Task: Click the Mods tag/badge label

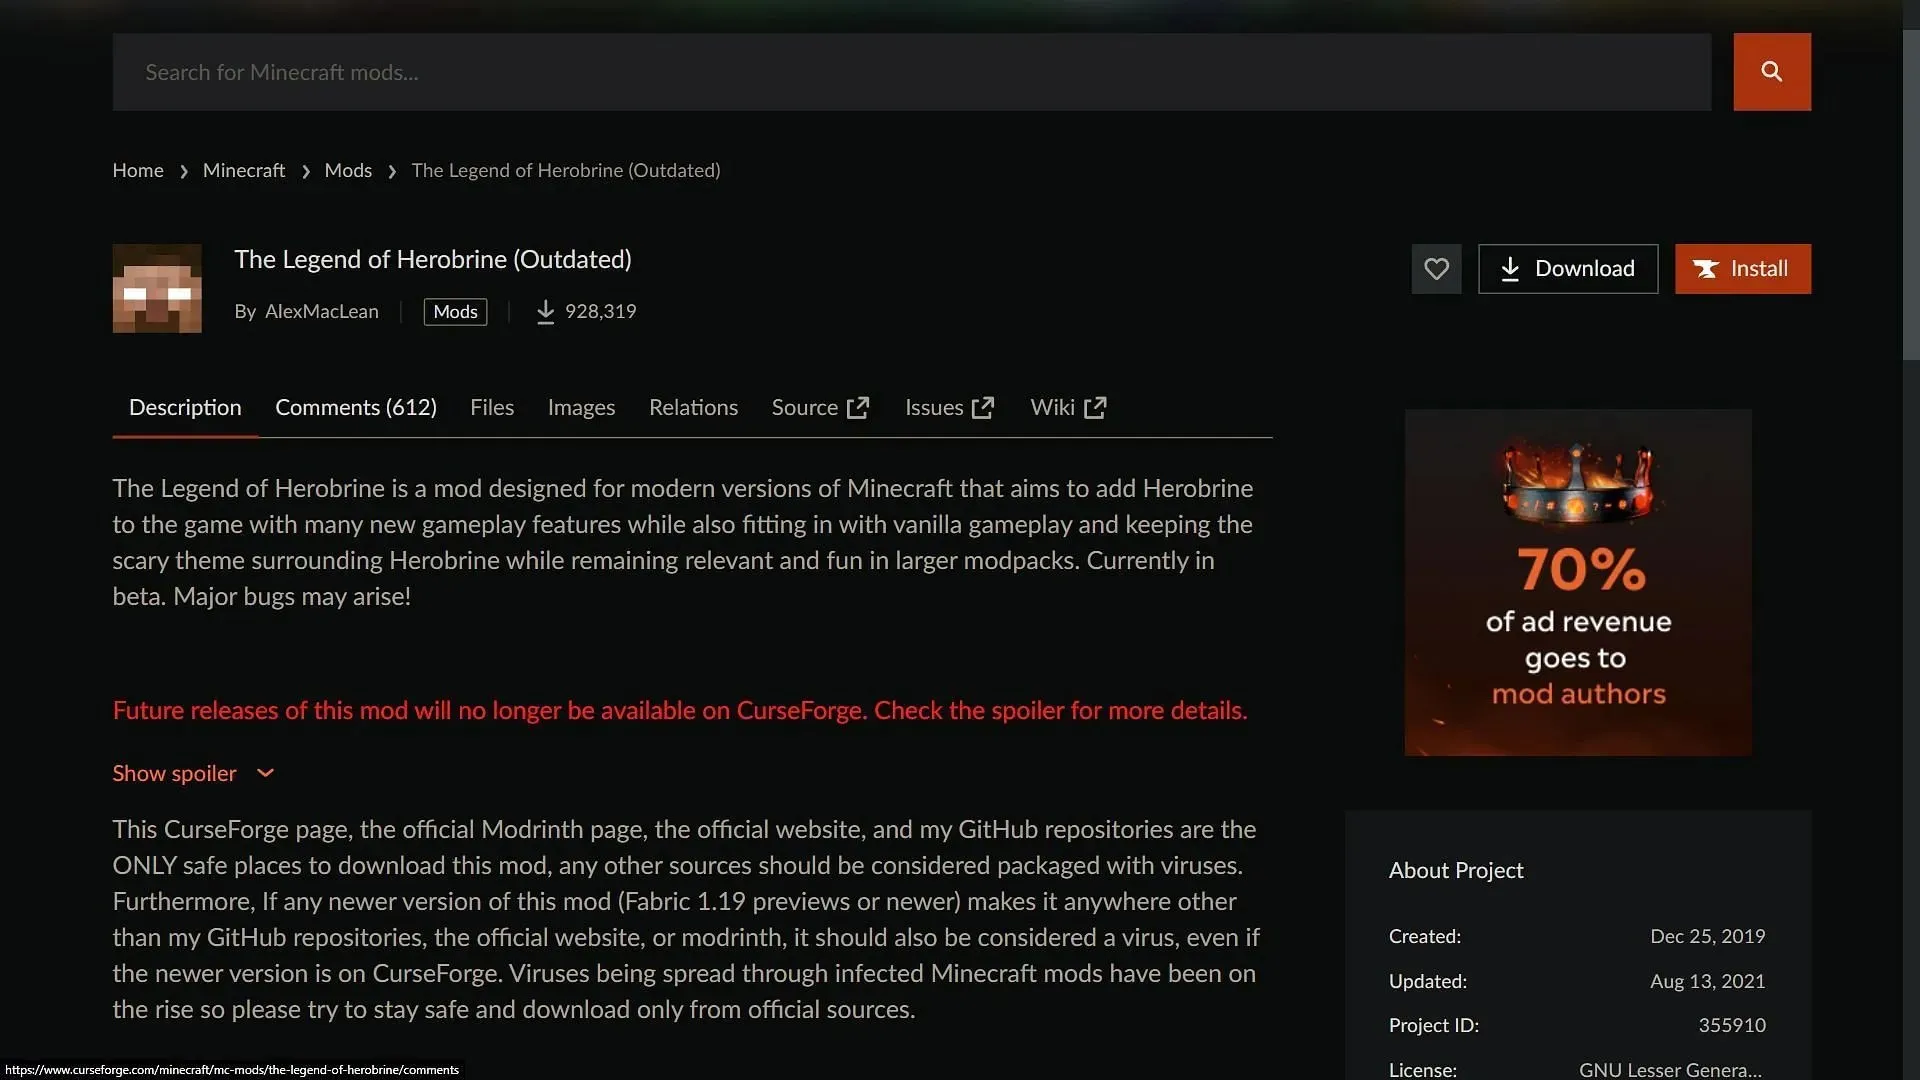Action: click(x=454, y=311)
